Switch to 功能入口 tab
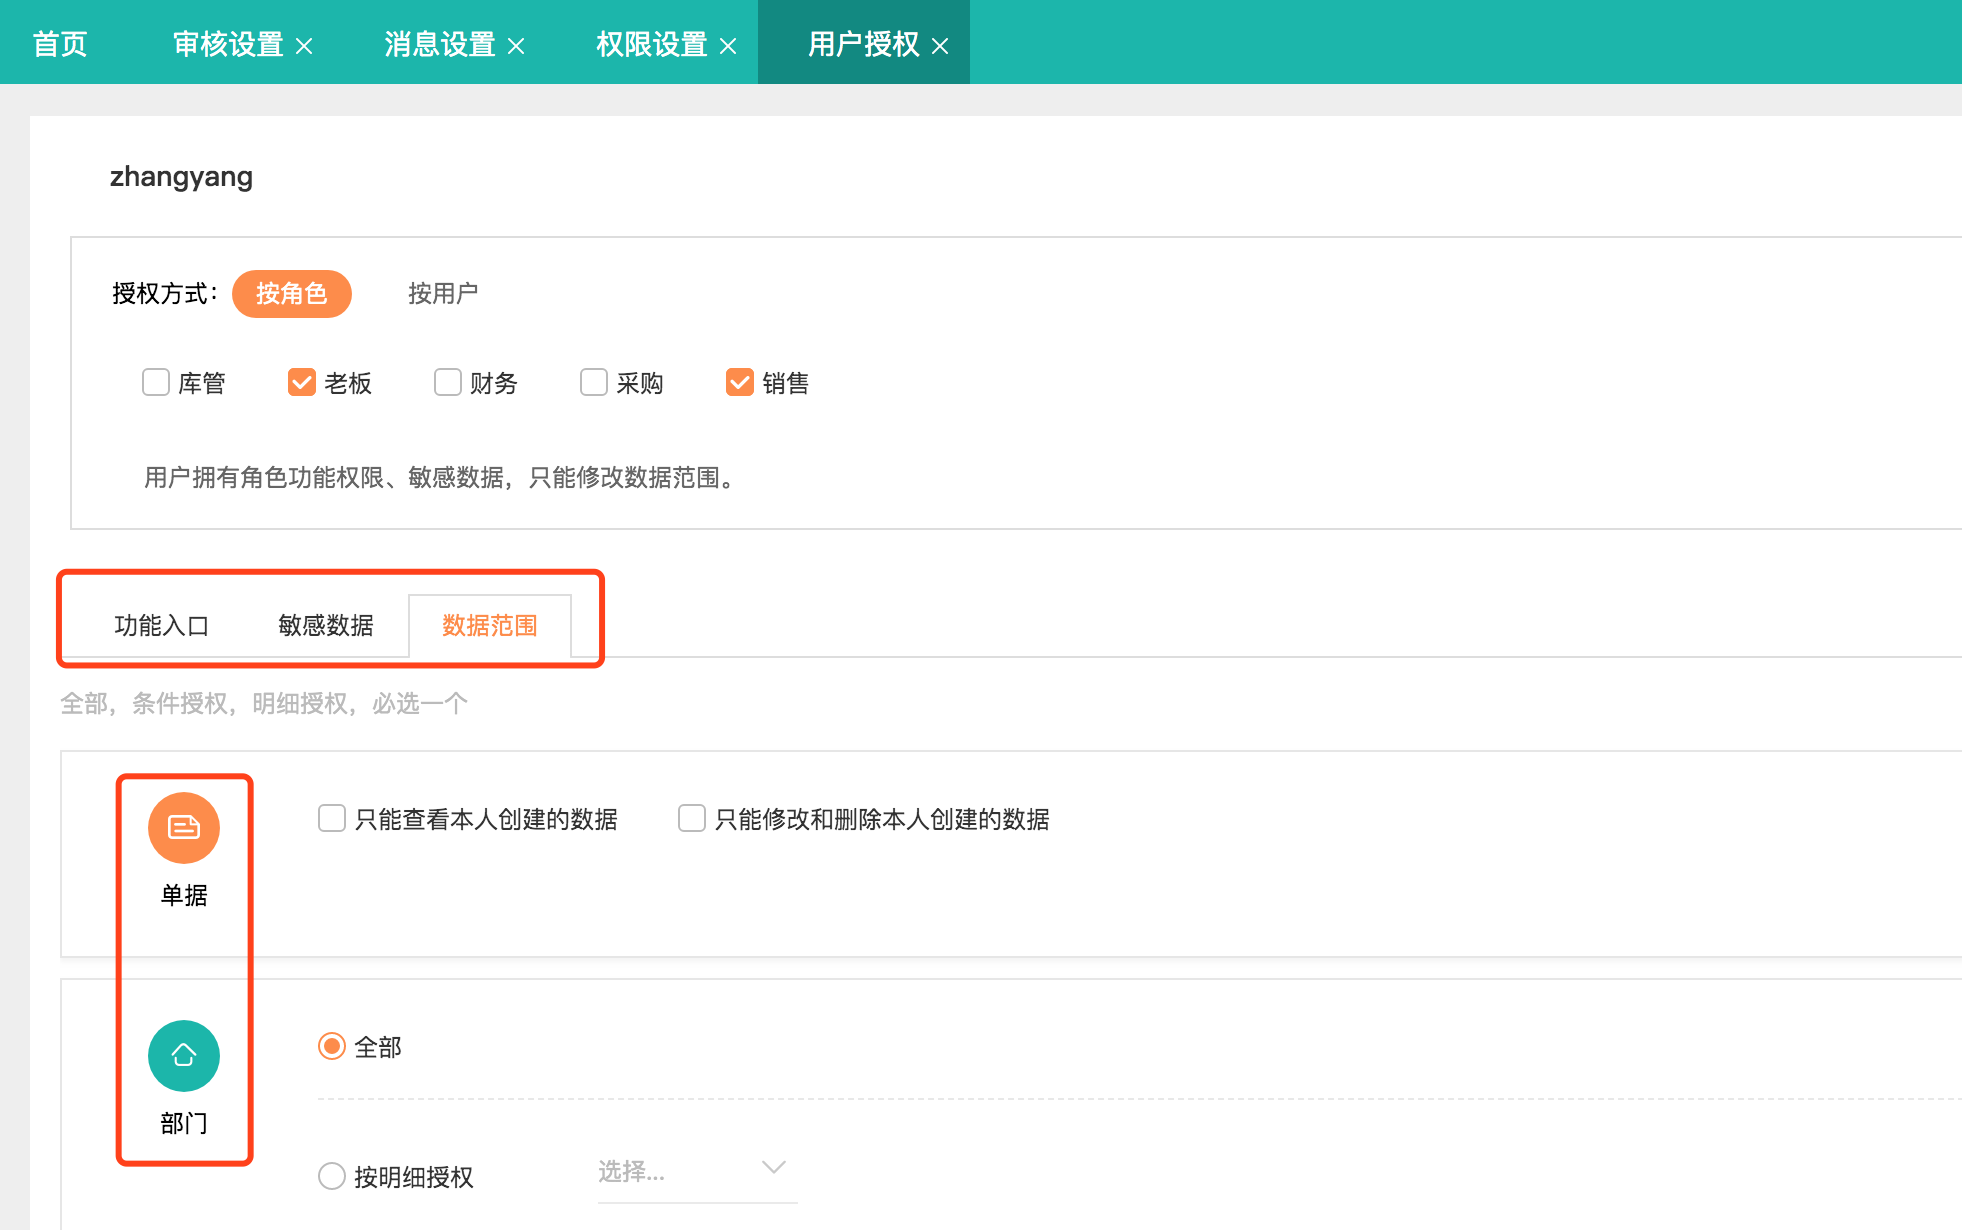The image size is (1962, 1230). (x=159, y=624)
